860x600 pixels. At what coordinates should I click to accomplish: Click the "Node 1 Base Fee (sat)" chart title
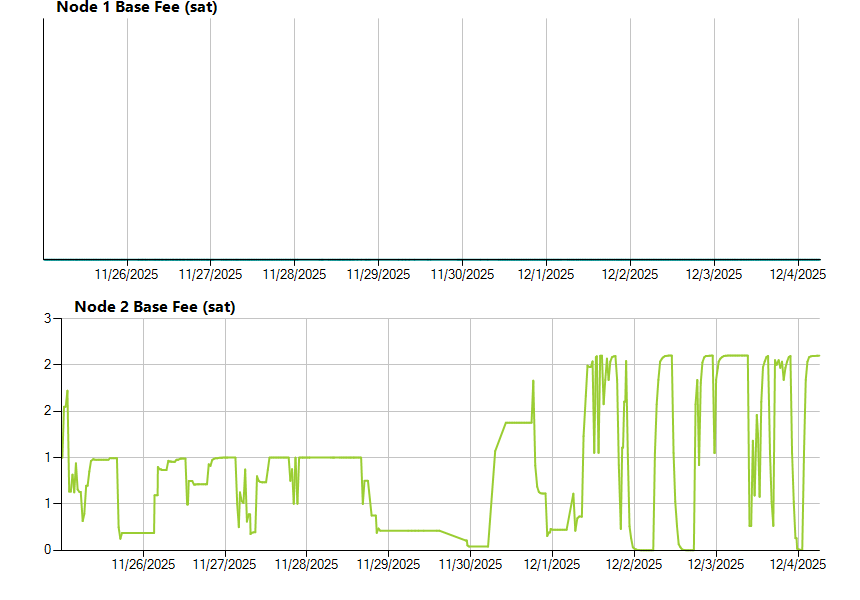tap(137, 8)
